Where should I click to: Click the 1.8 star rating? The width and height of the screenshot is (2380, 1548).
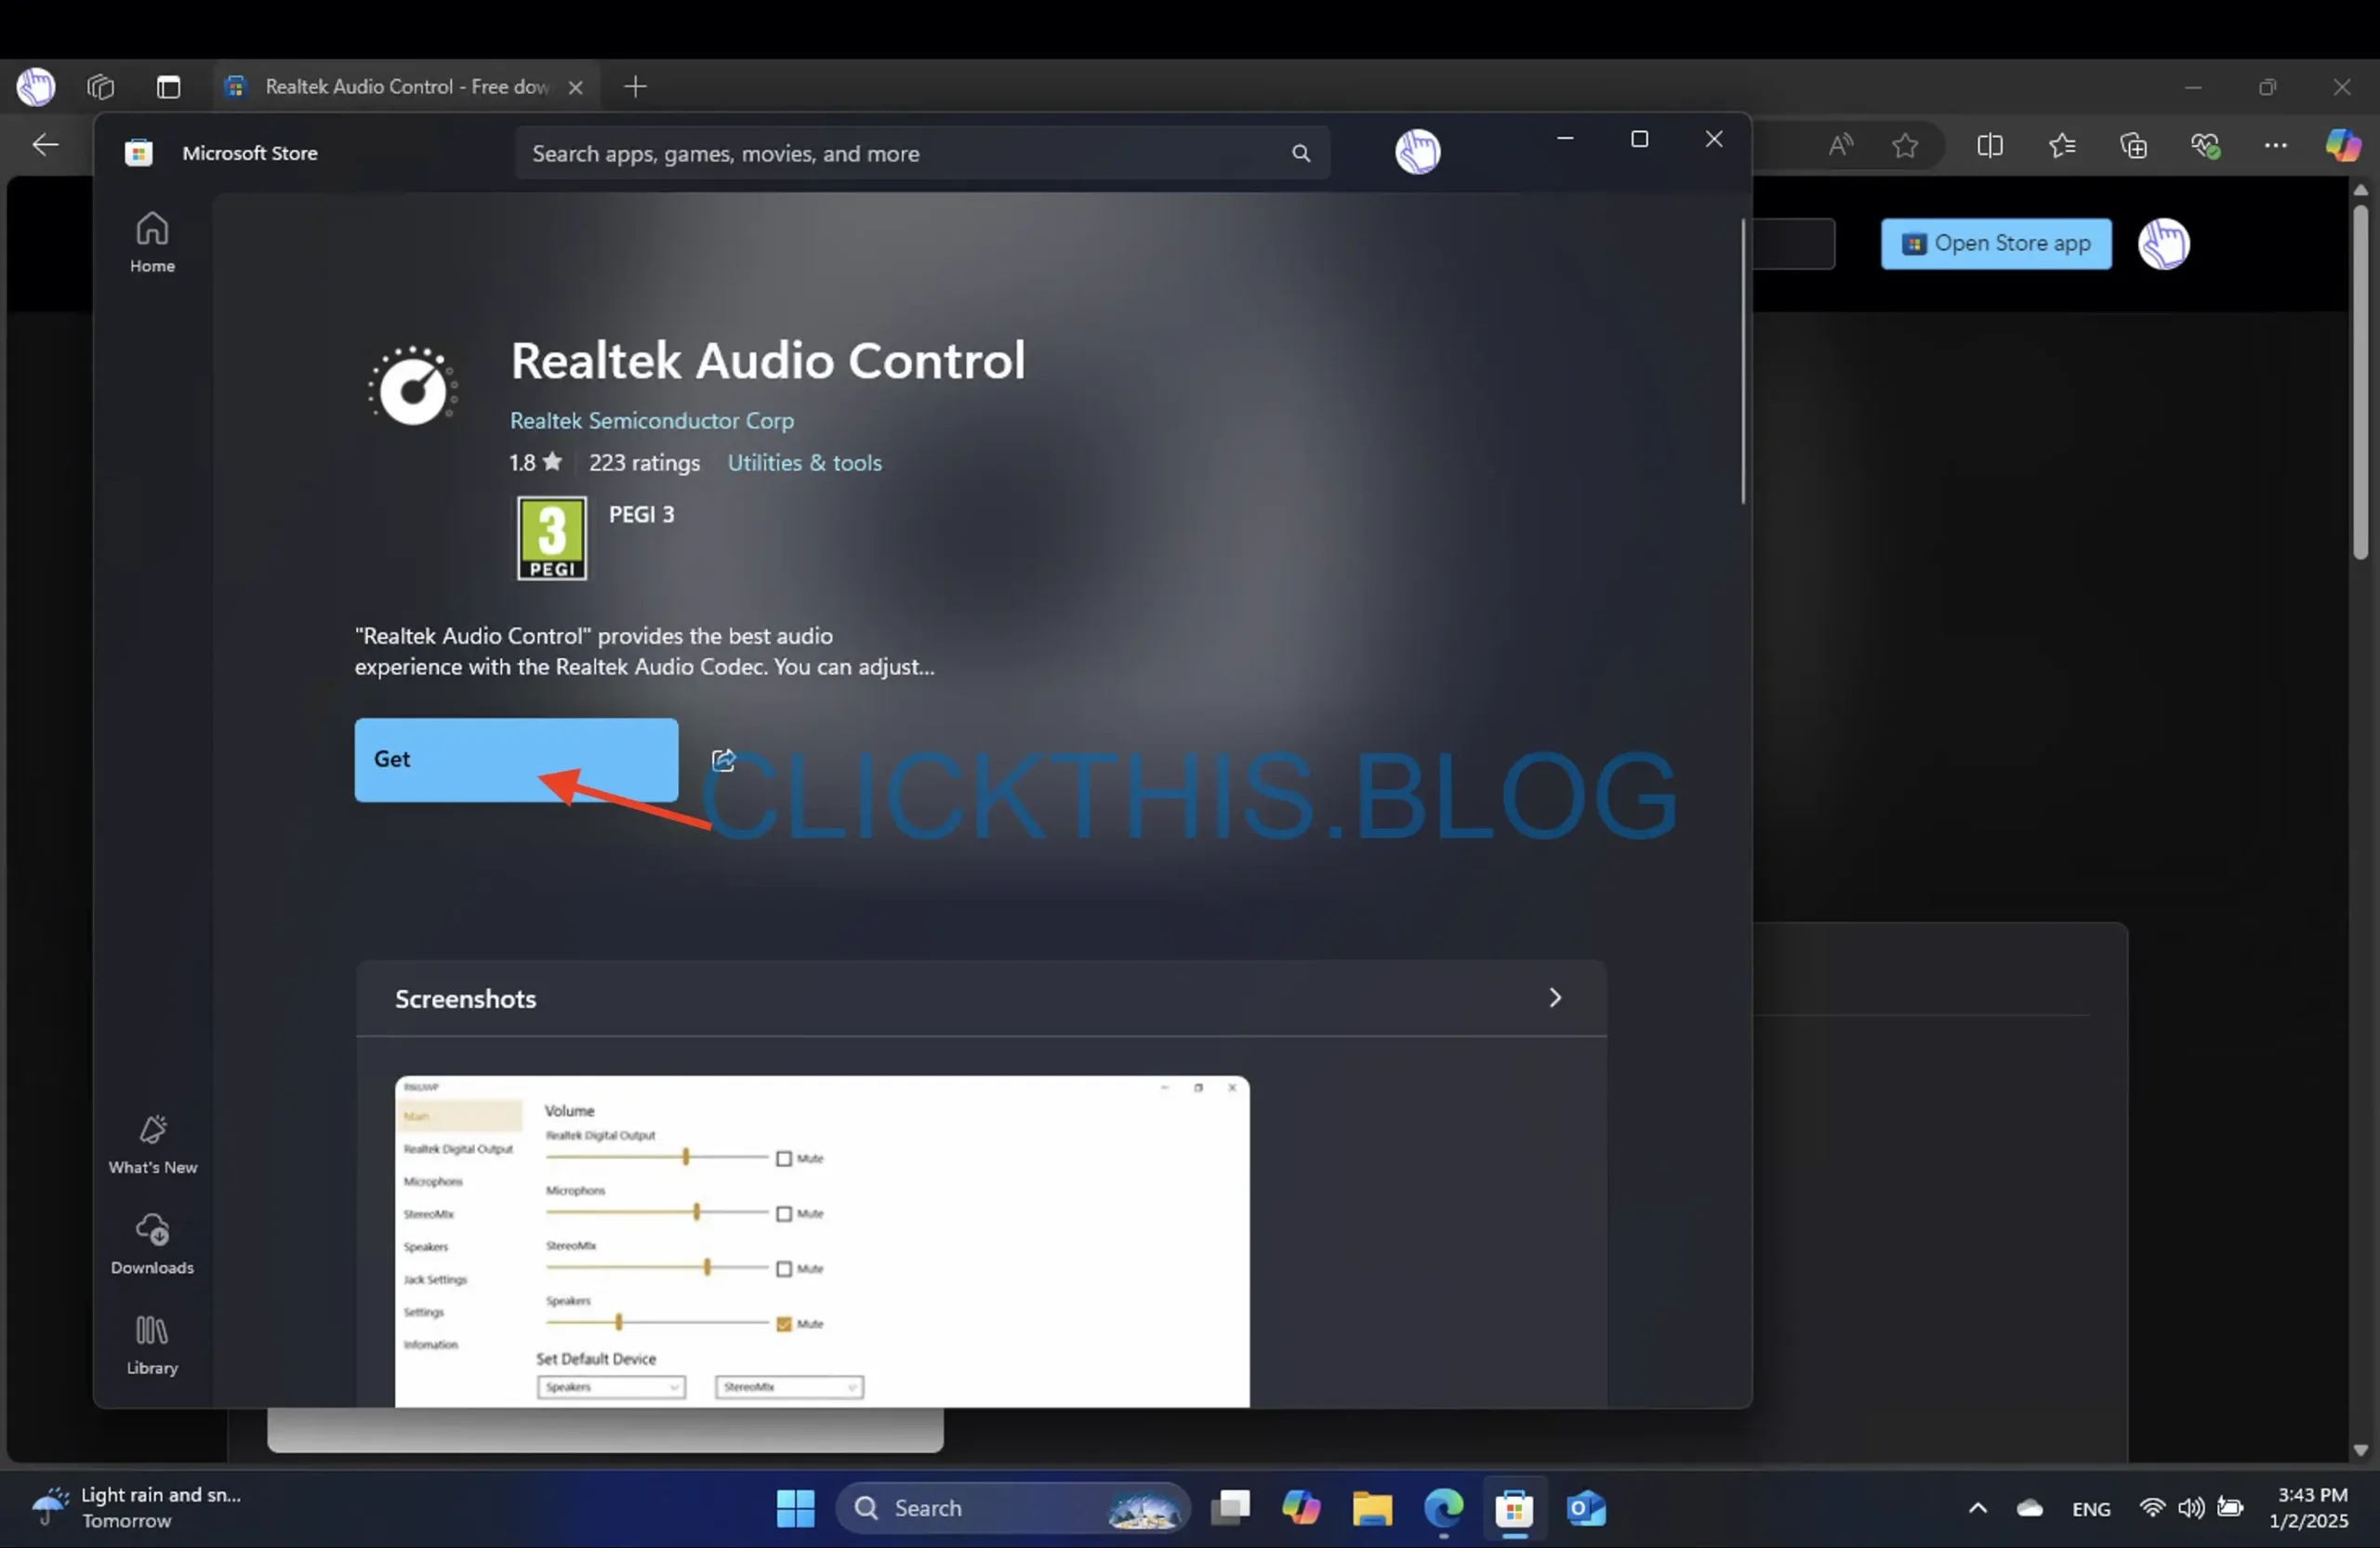point(535,463)
